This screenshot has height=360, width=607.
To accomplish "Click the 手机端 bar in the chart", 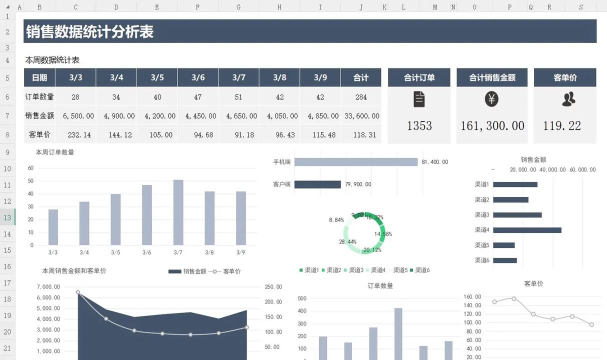I will point(356,162).
